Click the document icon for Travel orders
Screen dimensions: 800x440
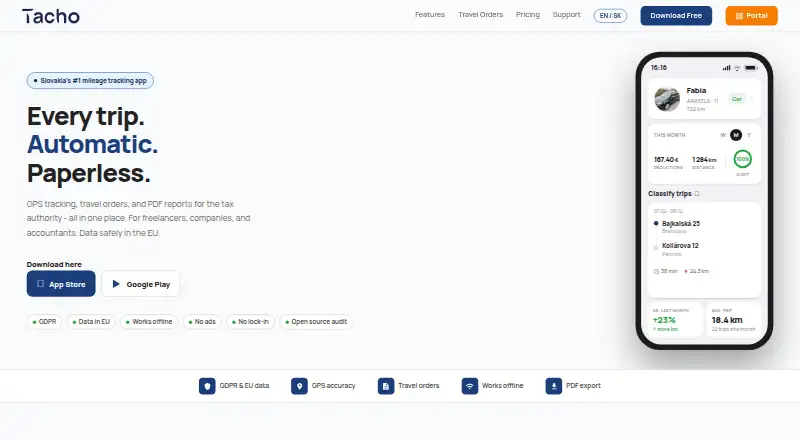pyautogui.click(x=386, y=386)
